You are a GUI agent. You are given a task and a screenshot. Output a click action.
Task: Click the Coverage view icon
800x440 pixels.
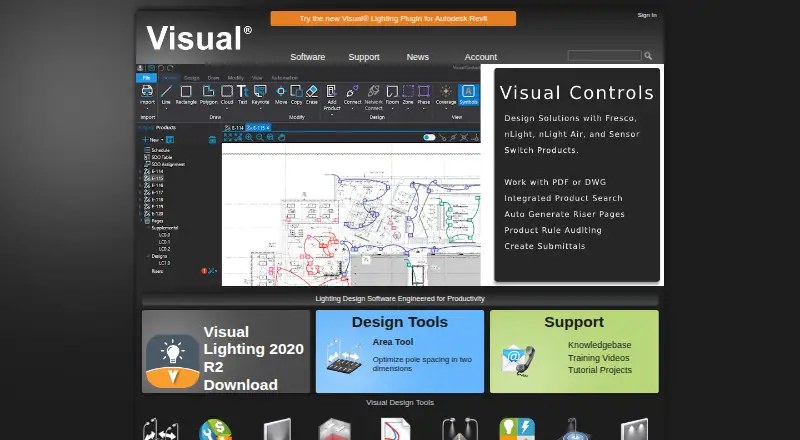pos(446,91)
